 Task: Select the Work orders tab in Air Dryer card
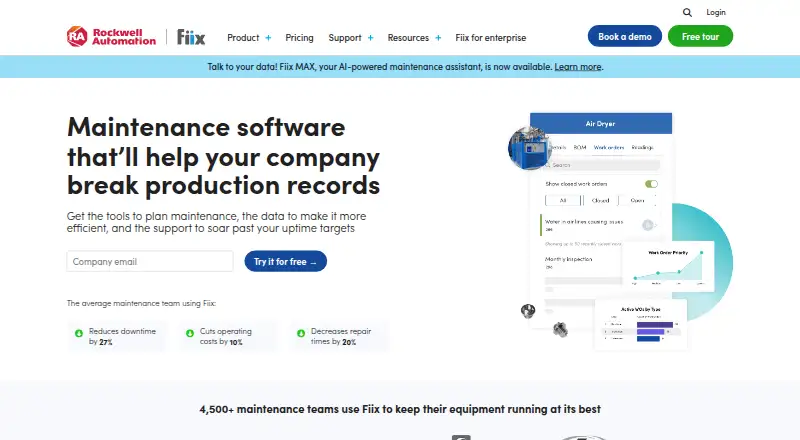pyautogui.click(x=609, y=148)
